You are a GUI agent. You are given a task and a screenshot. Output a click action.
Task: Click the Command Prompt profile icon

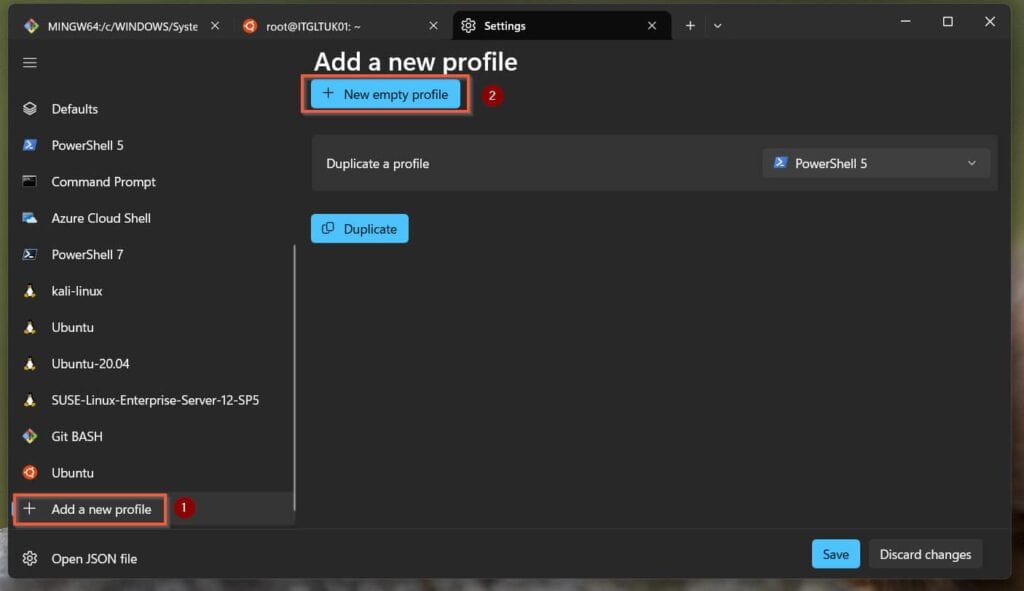pos(30,182)
